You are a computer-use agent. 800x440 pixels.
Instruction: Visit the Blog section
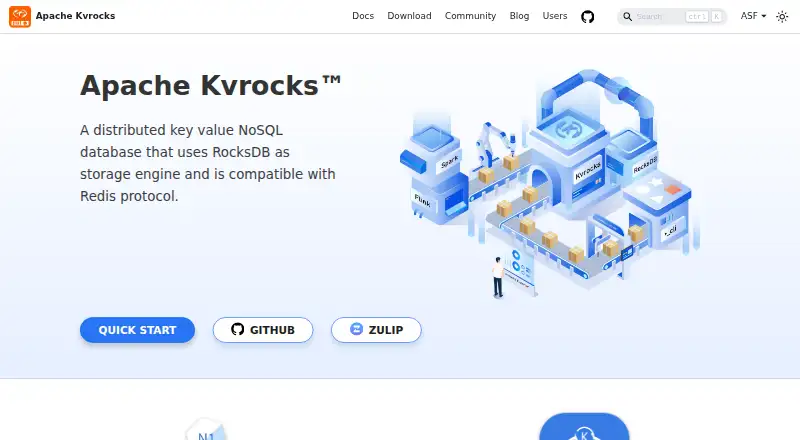(x=519, y=16)
